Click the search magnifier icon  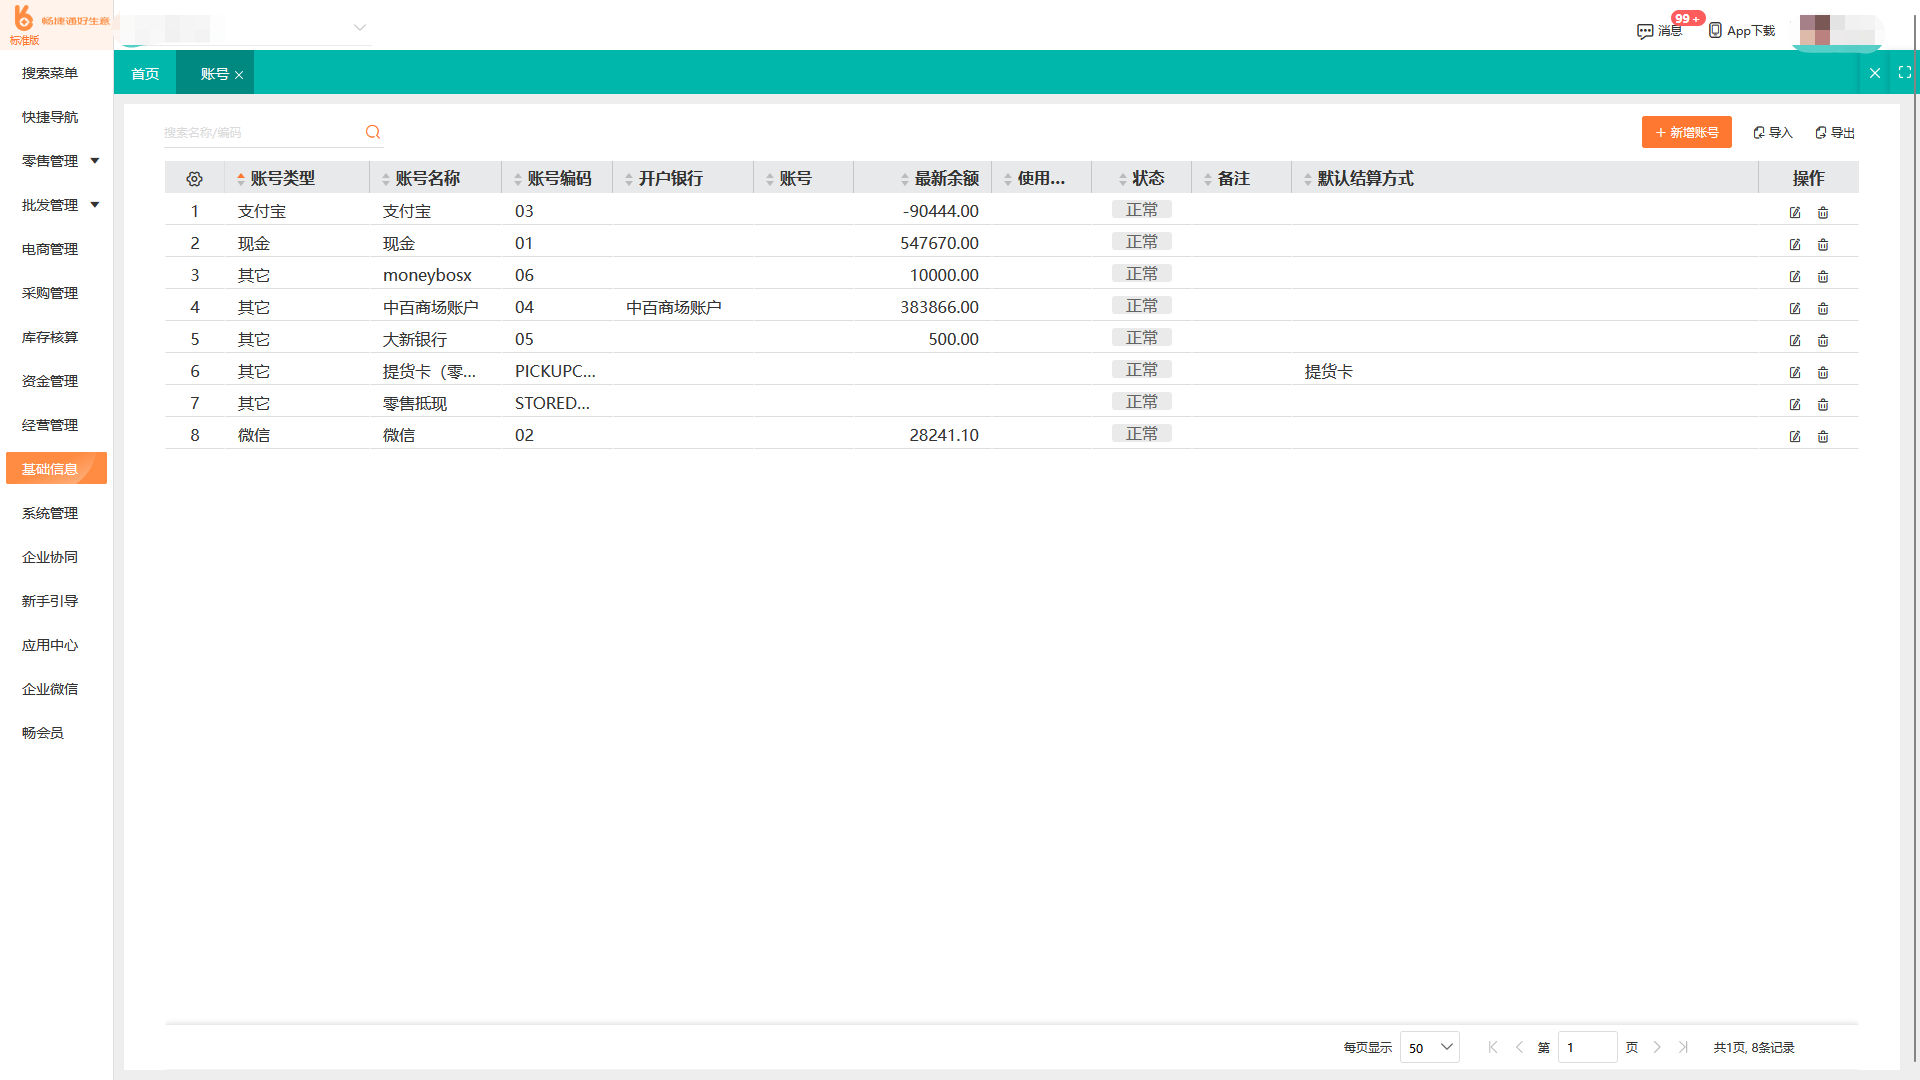point(375,132)
